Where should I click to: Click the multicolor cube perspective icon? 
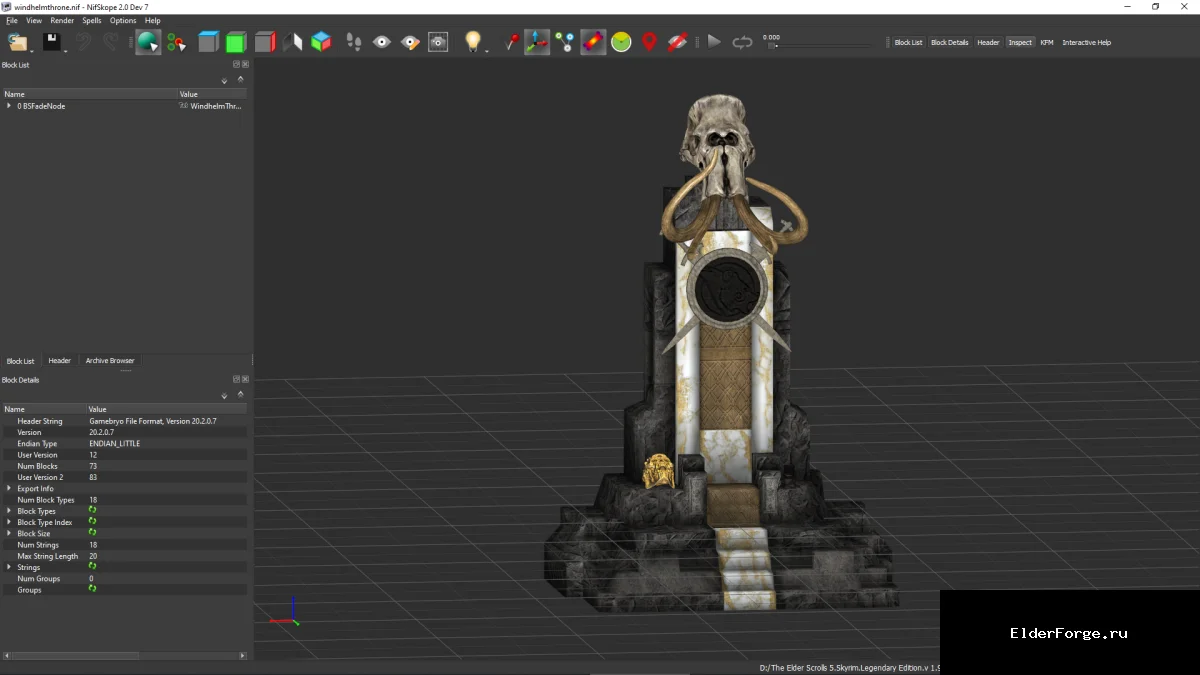tap(320, 42)
